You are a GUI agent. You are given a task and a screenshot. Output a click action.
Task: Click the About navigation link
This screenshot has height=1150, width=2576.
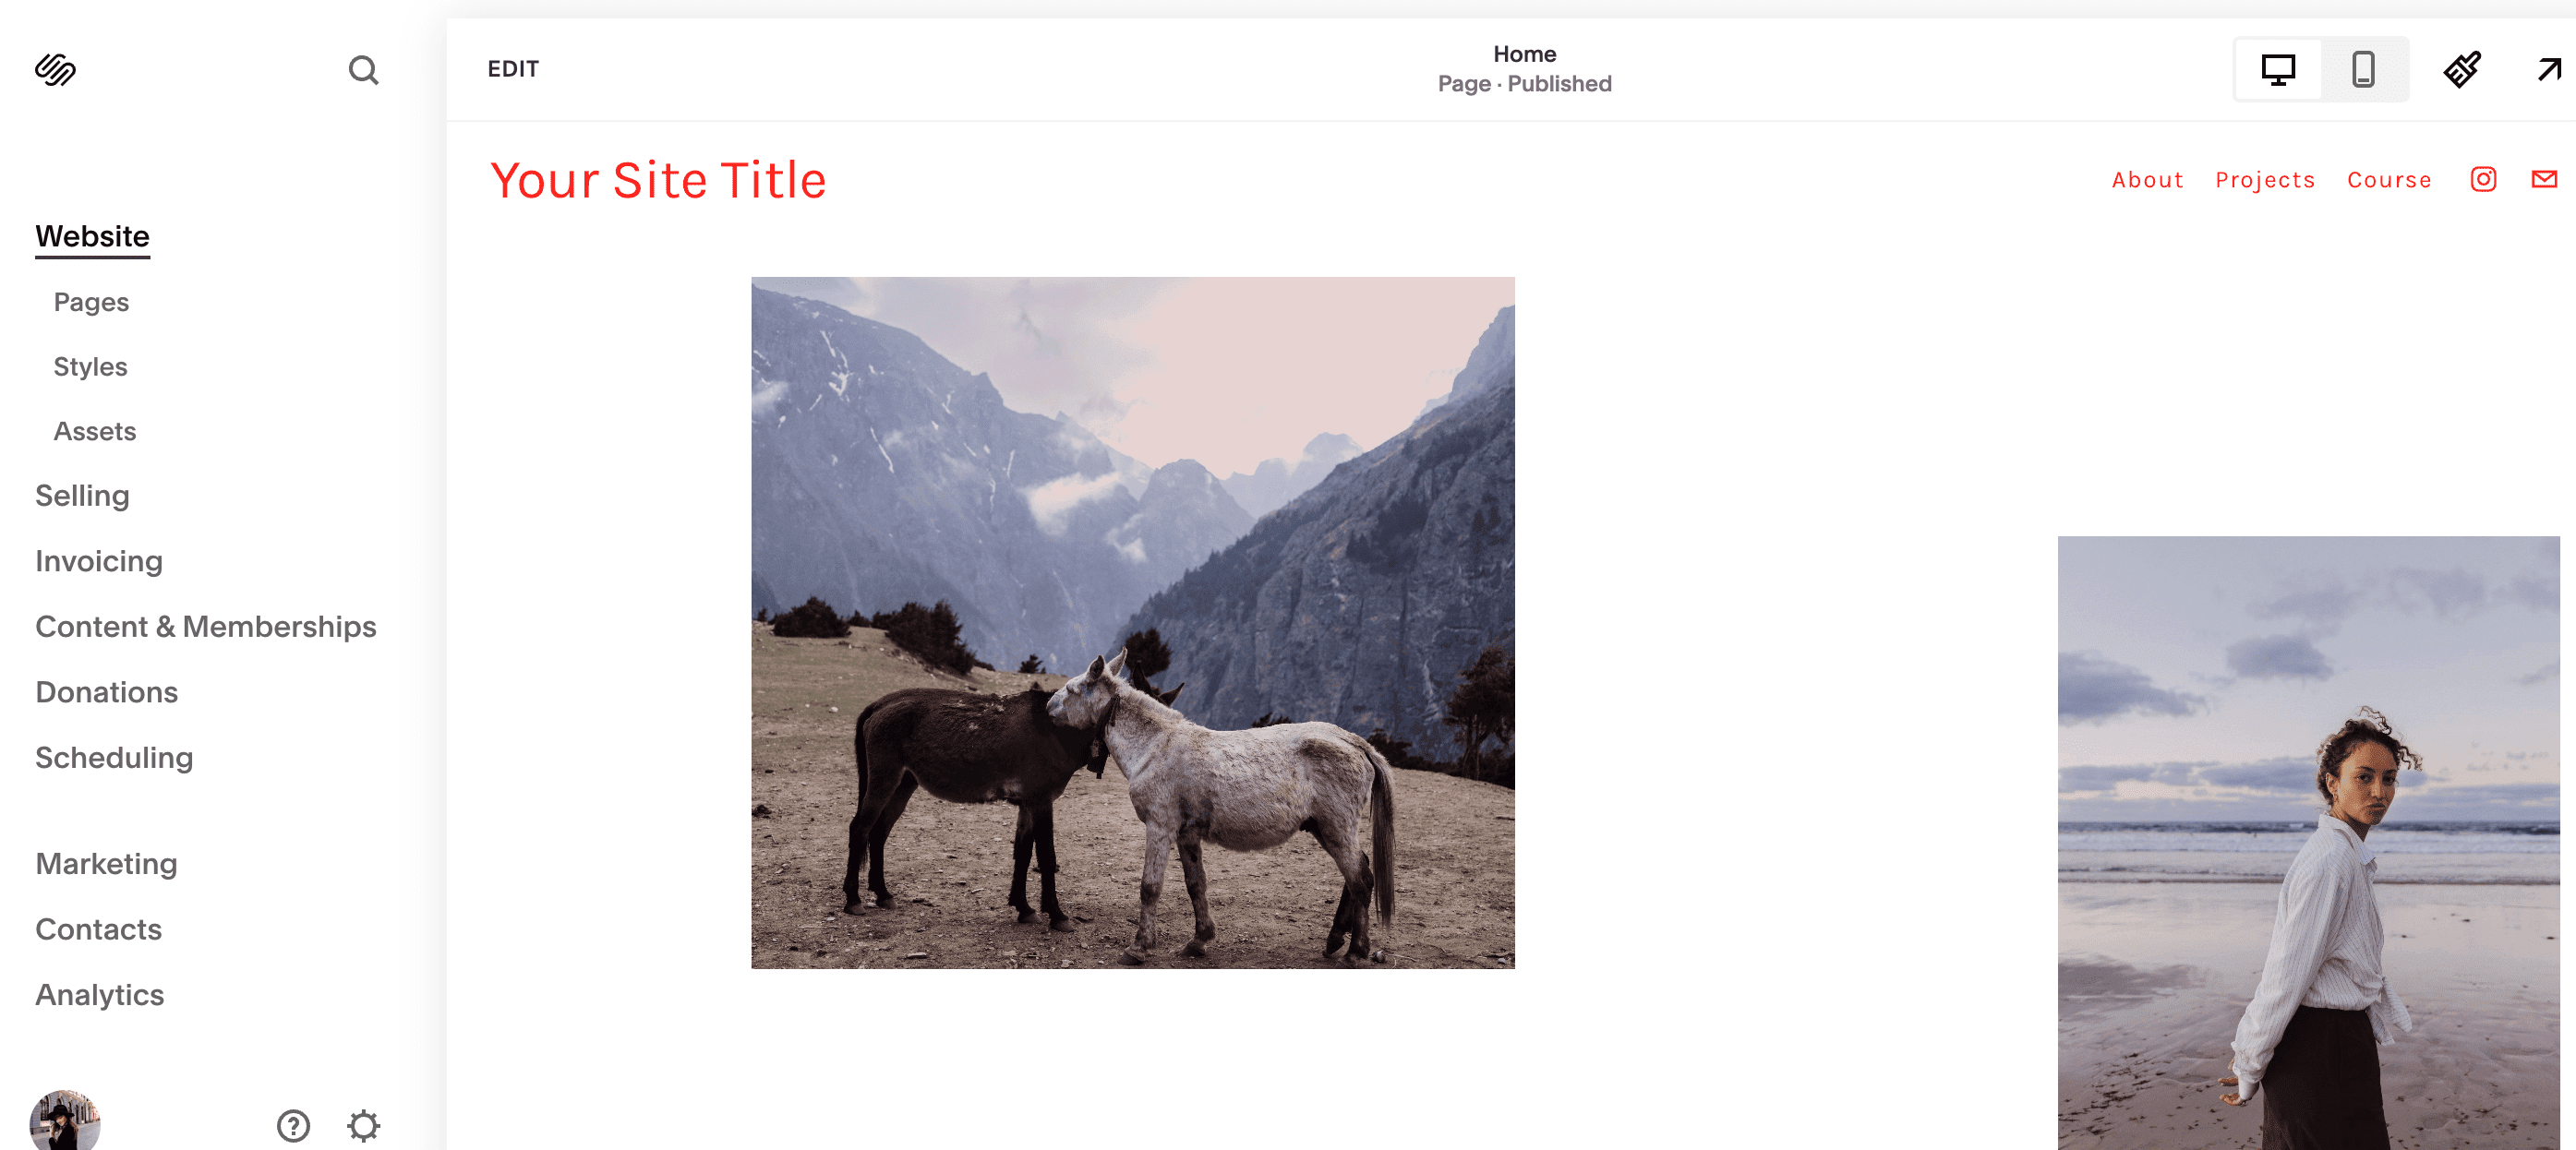pos(2148,181)
